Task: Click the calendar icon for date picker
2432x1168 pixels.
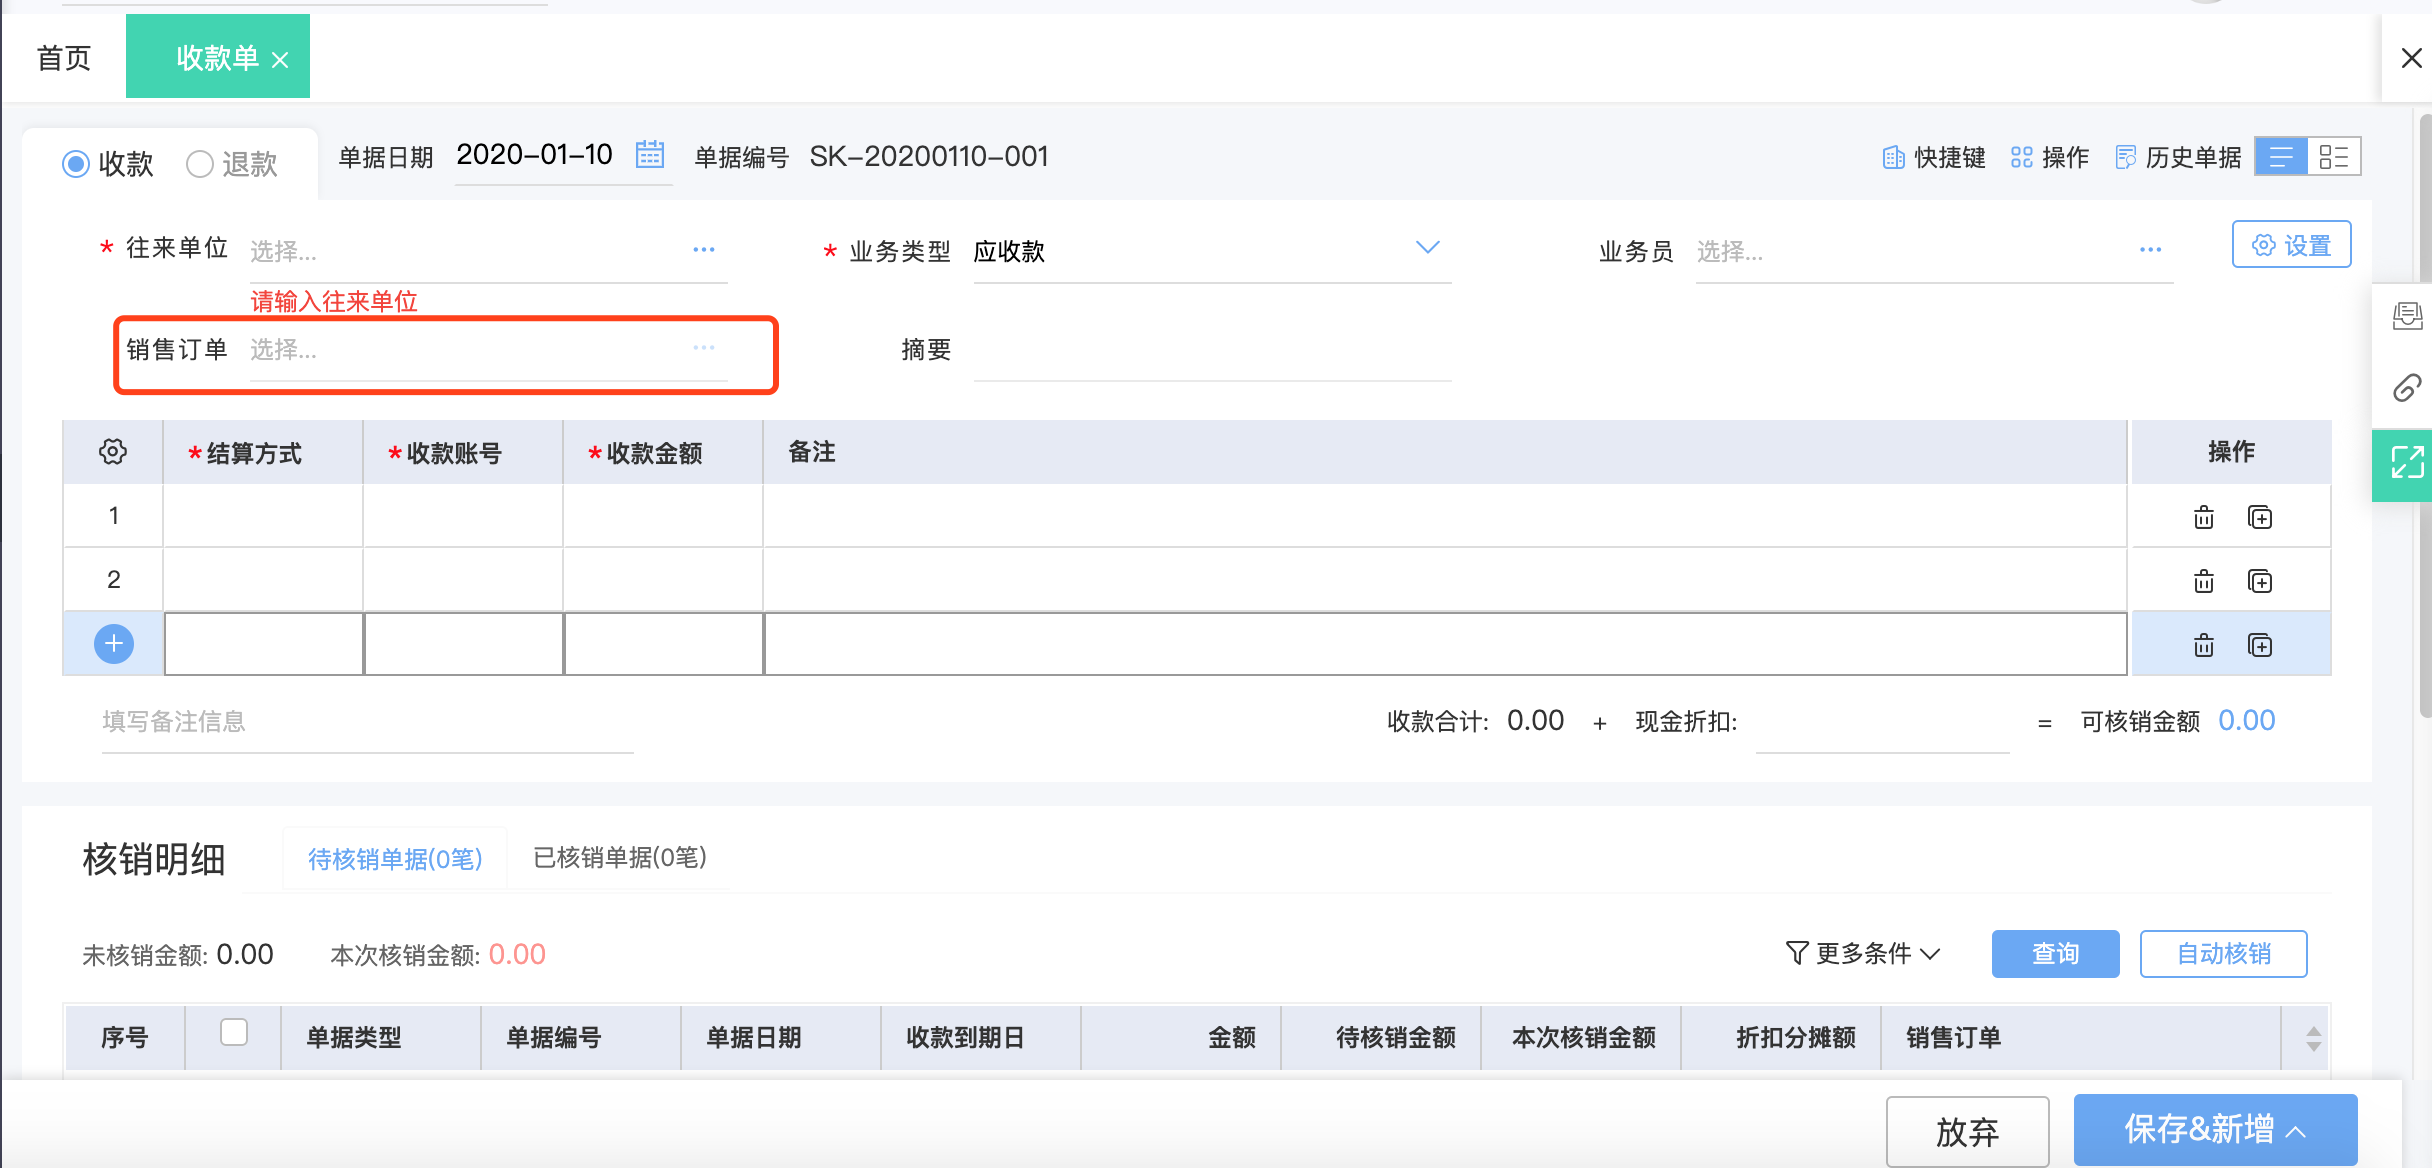Action: coord(648,154)
